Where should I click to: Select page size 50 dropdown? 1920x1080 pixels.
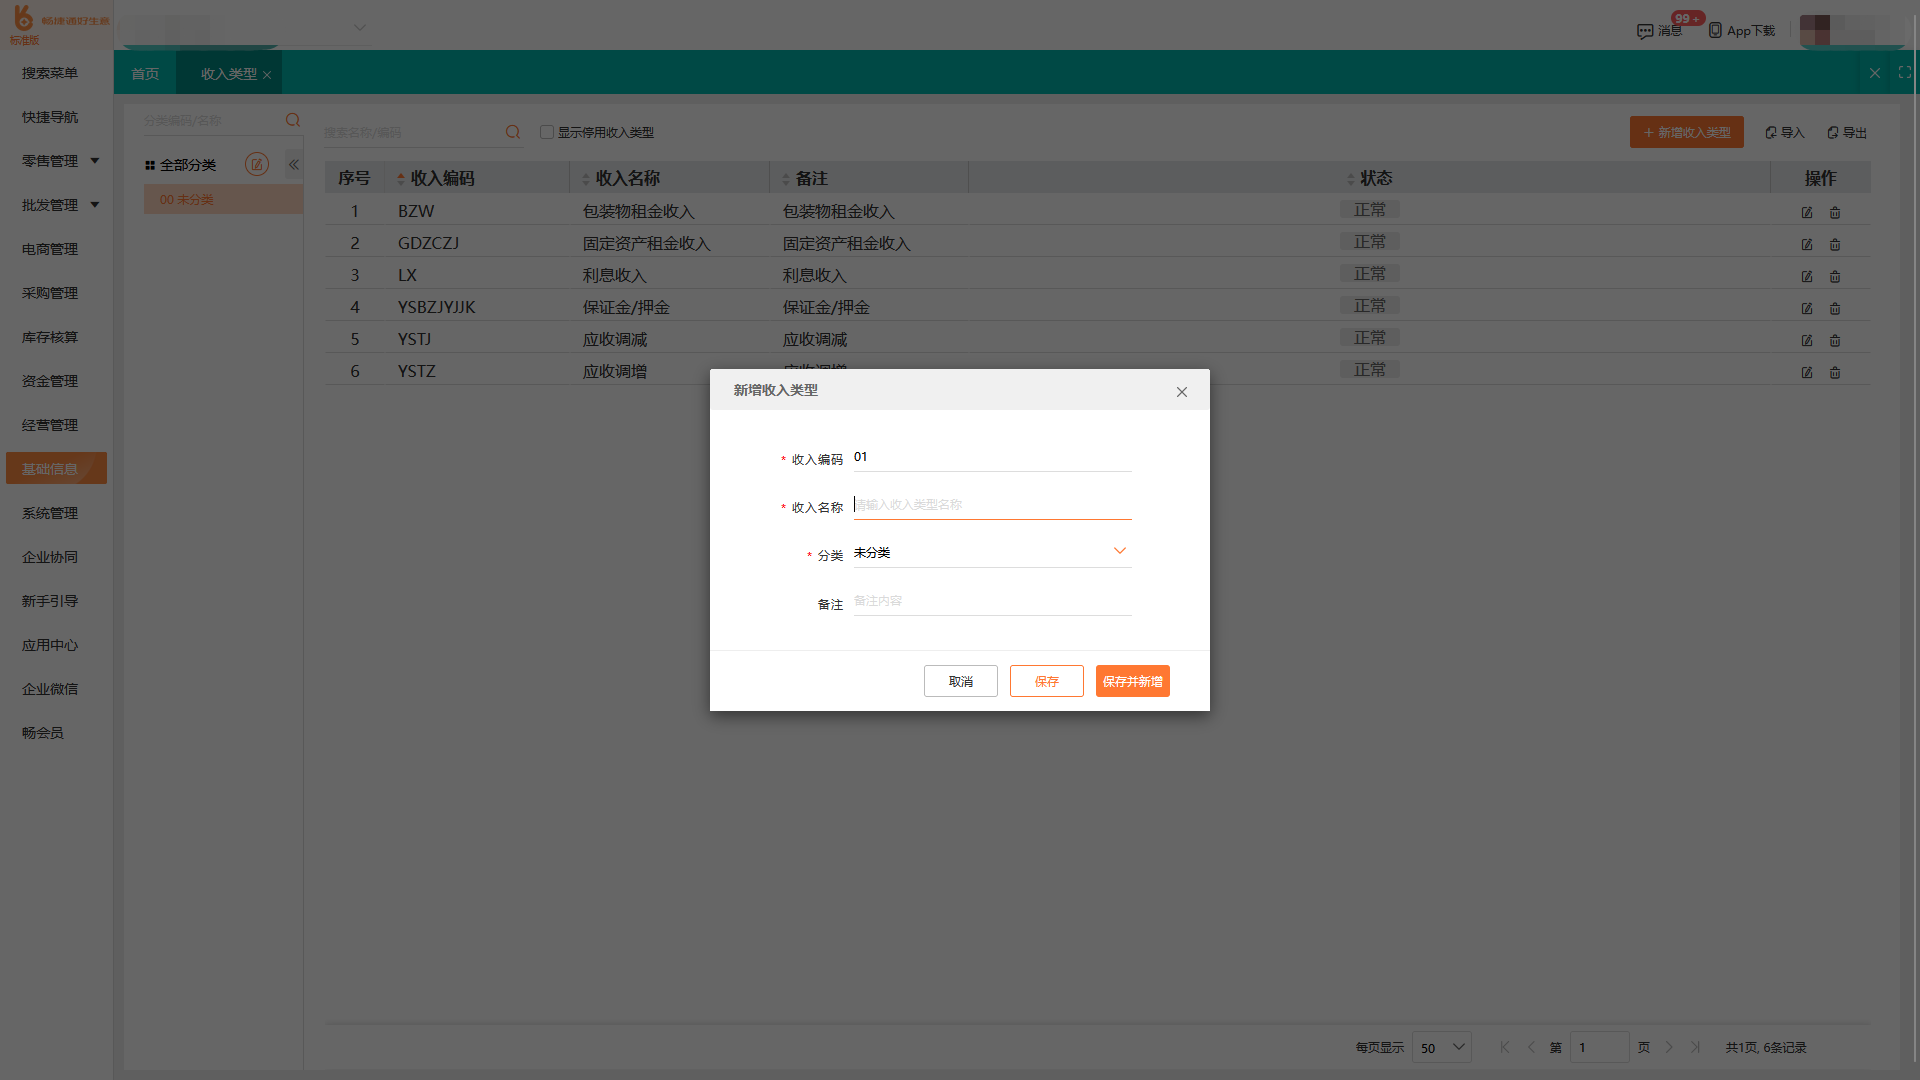click(x=1439, y=1046)
